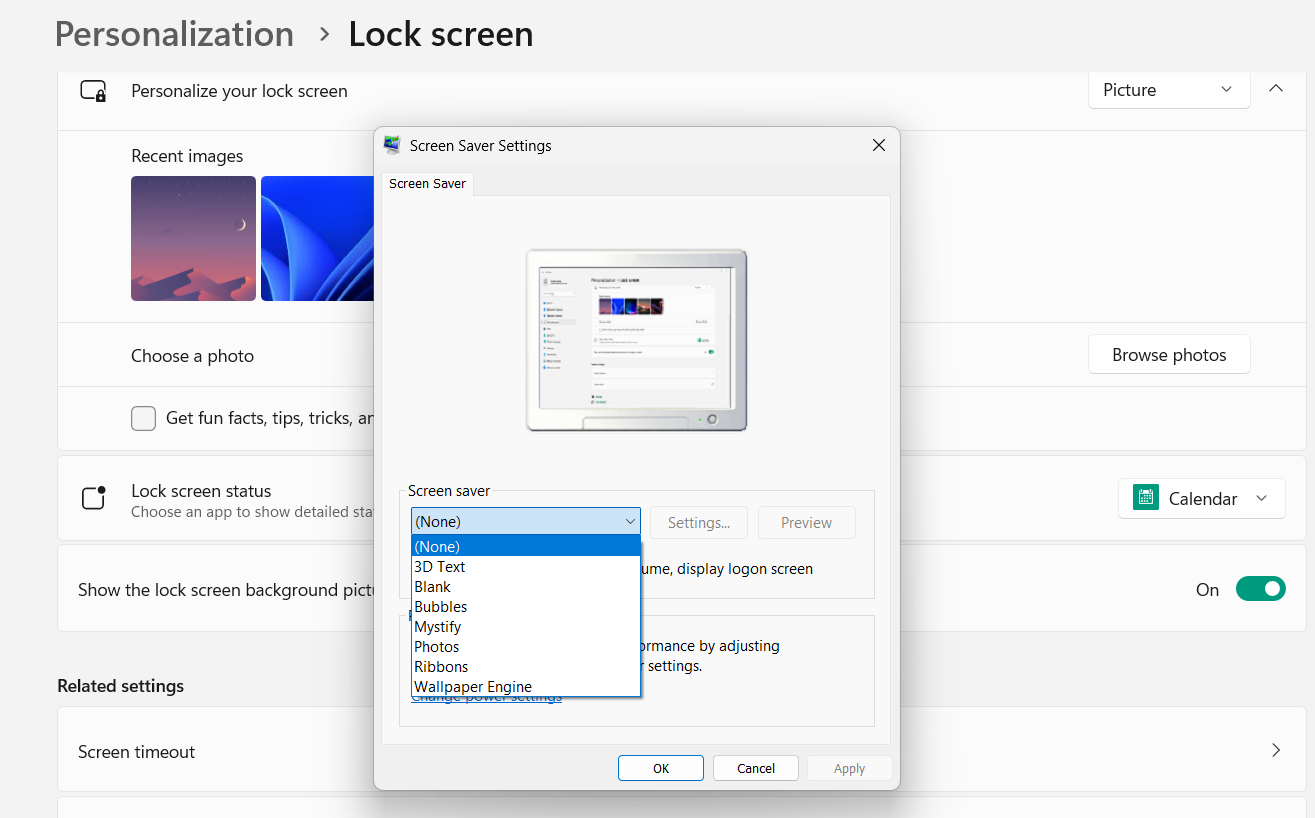Click the lock screen personalization icon
This screenshot has width=1315, height=818.
pyautogui.click(x=93, y=90)
